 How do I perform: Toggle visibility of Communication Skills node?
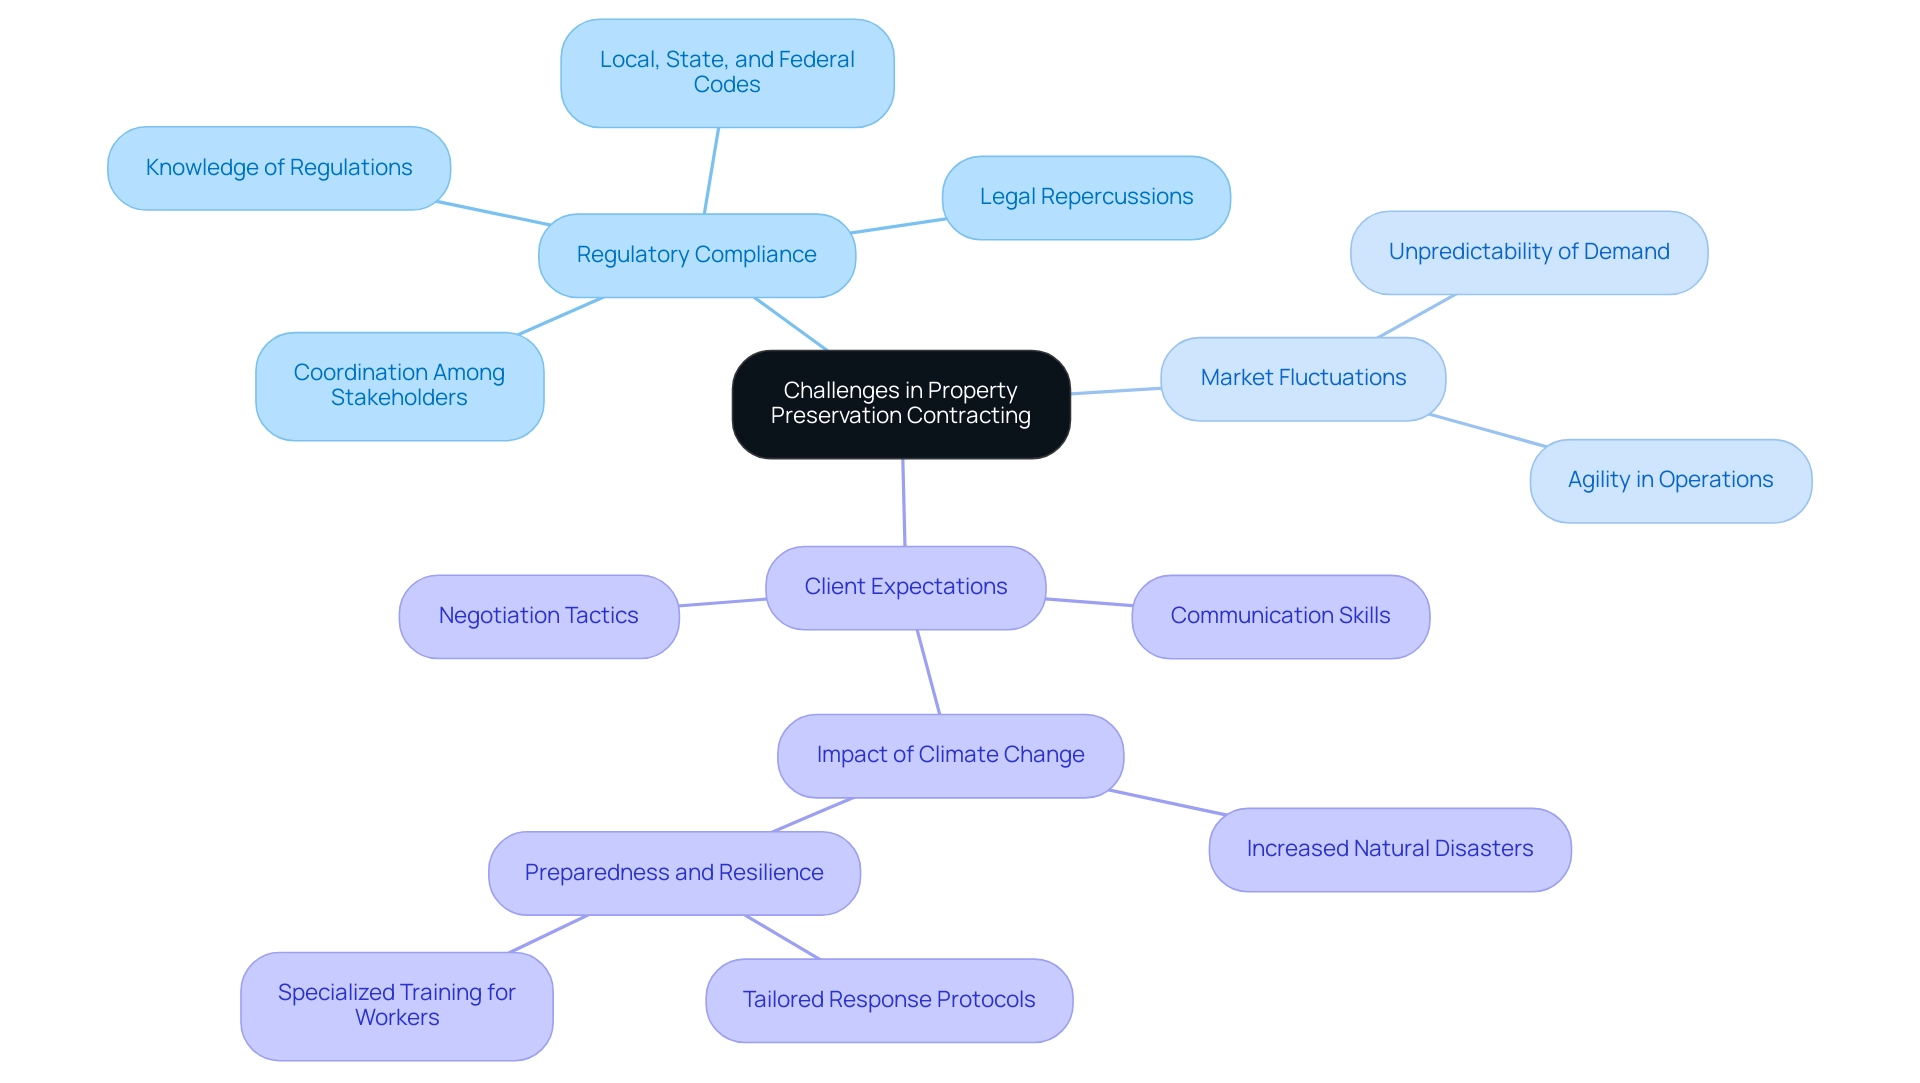(1278, 612)
